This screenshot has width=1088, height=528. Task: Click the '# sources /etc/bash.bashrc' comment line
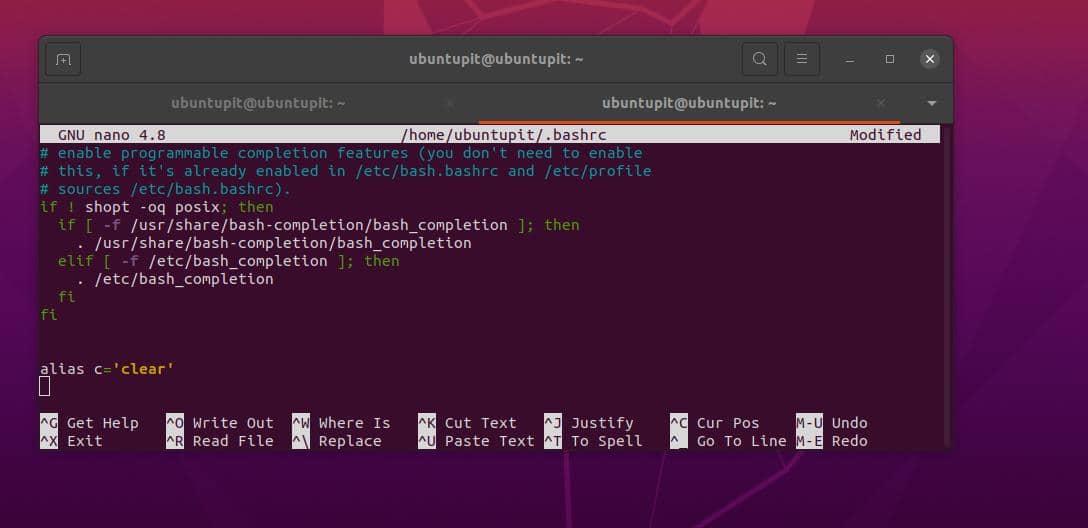pyautogui.click(x=166, y=189)
